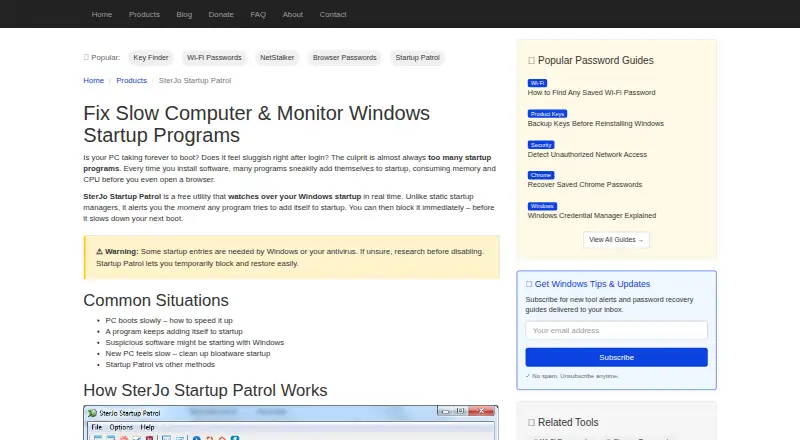Visit the About page
Image resolution: width=800 pixels, height=440 pixels.
click(x=293, y=14)
